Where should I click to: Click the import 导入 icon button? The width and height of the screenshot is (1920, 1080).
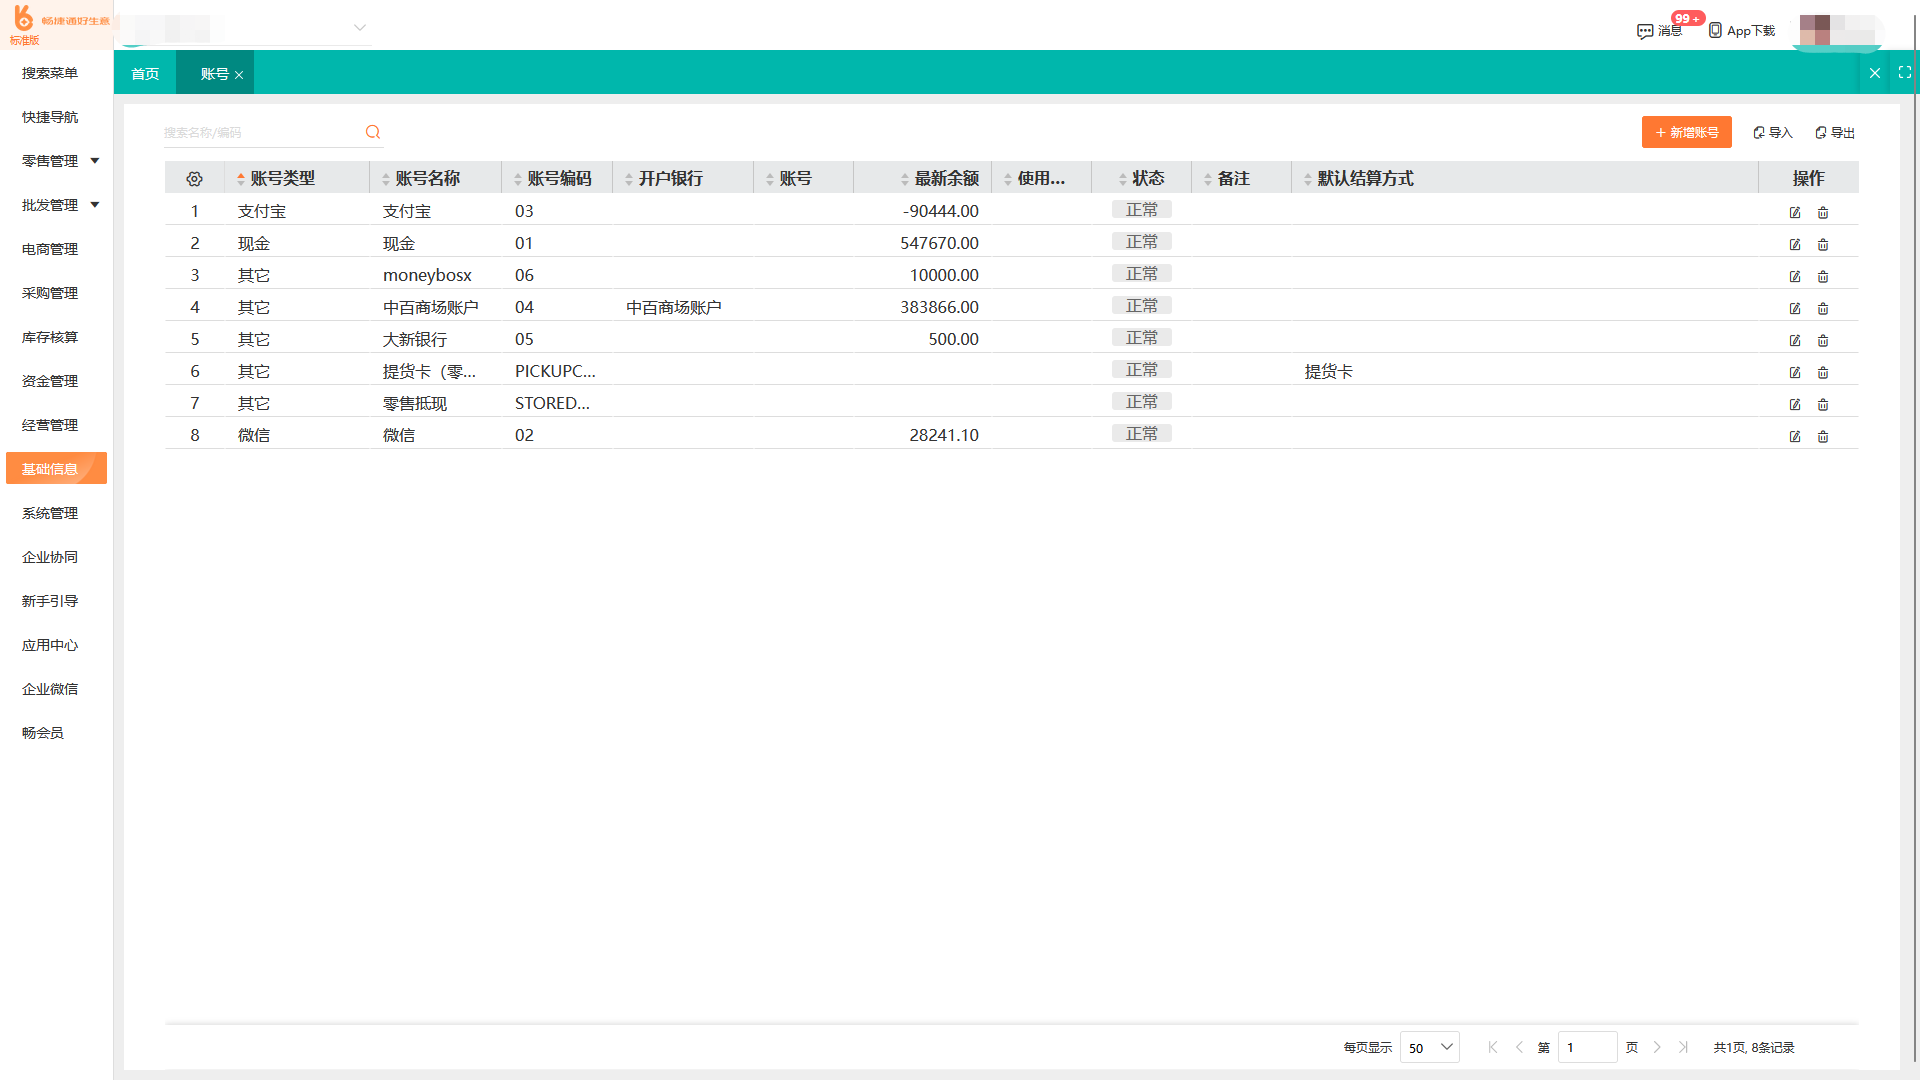click(x=1774, y=132)
